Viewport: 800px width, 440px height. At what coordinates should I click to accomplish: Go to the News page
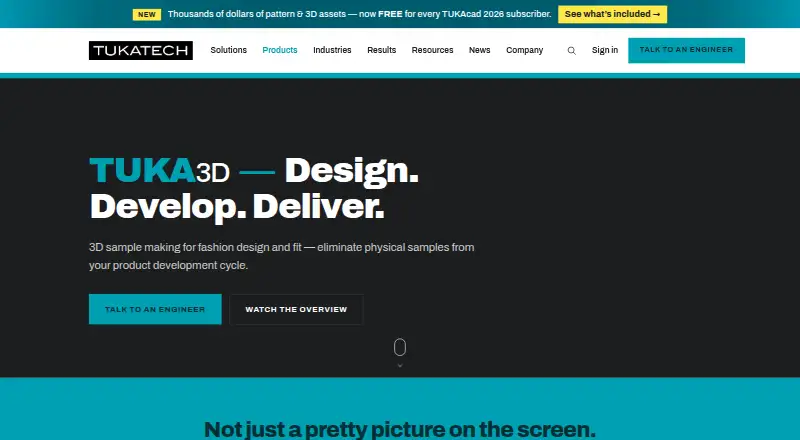click(x=480, y=50)
